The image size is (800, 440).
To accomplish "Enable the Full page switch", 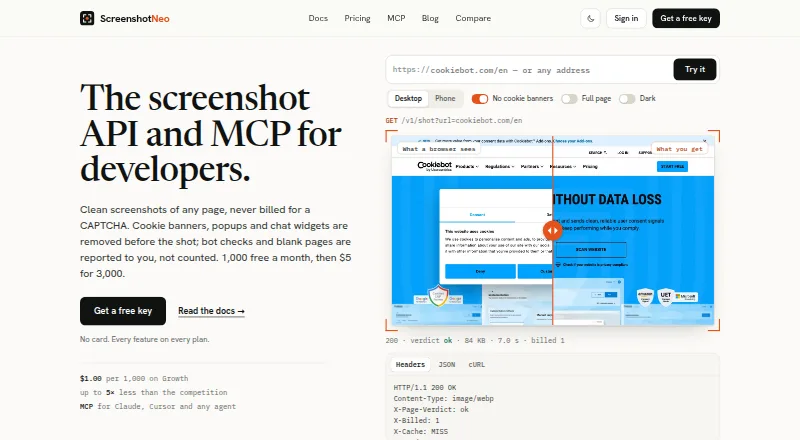I will click(569, 99).
